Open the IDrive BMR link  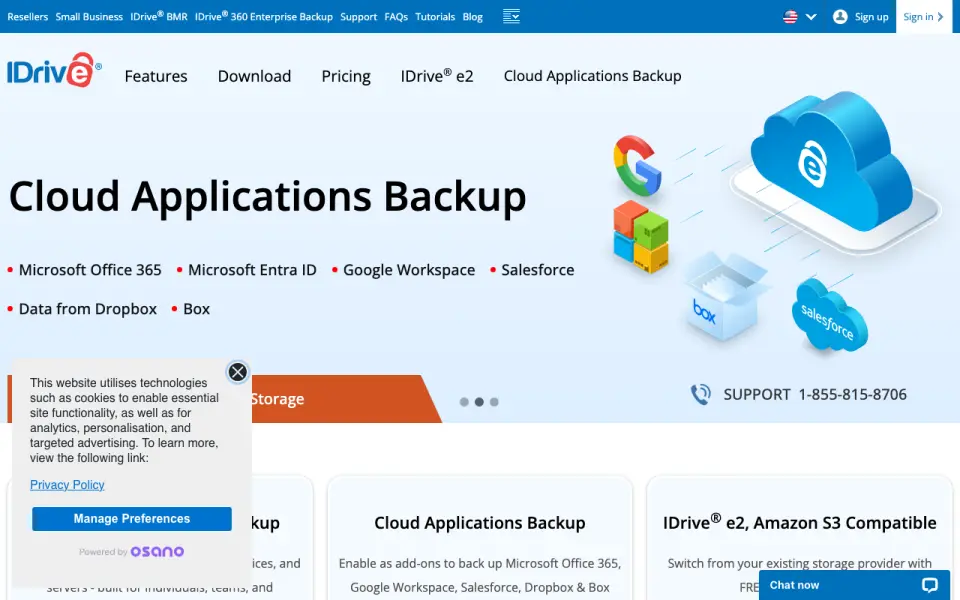click(159, 17)
